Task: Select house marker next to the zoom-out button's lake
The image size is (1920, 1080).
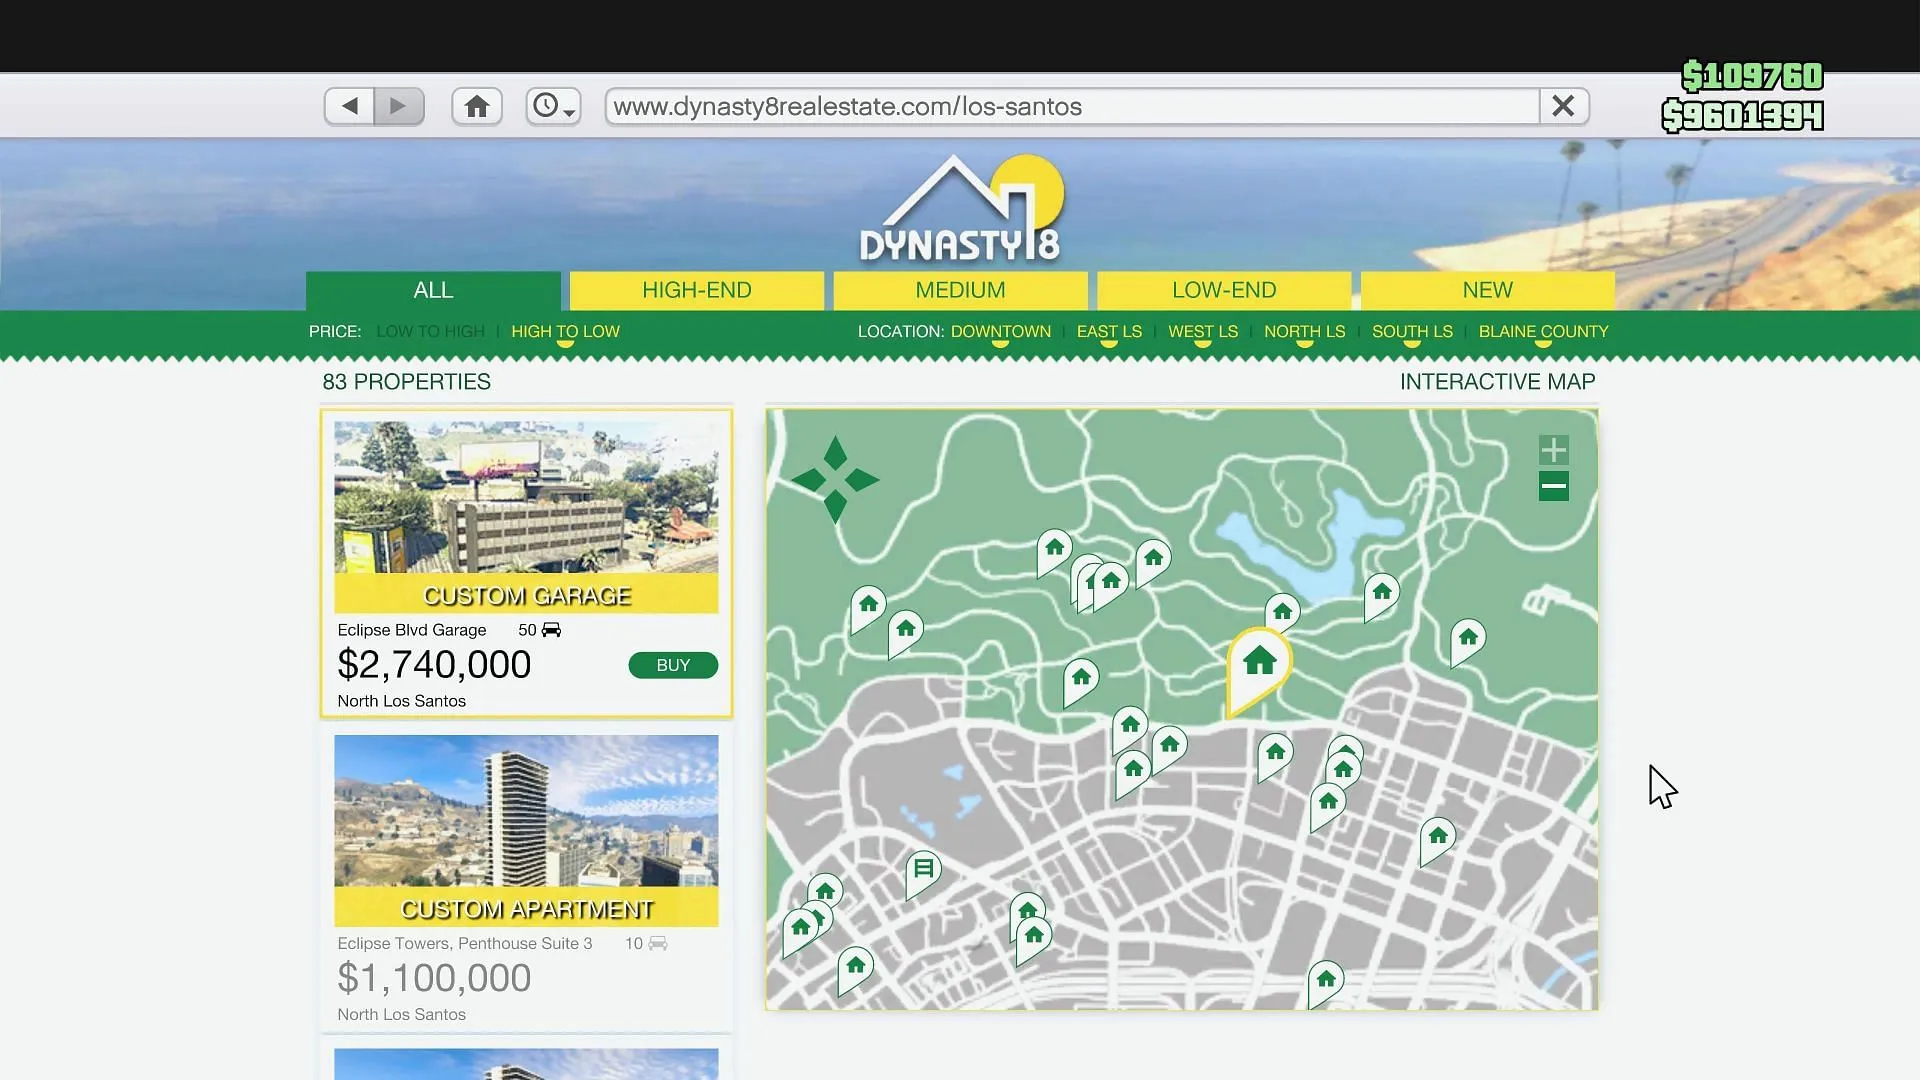Action: 1381,595
